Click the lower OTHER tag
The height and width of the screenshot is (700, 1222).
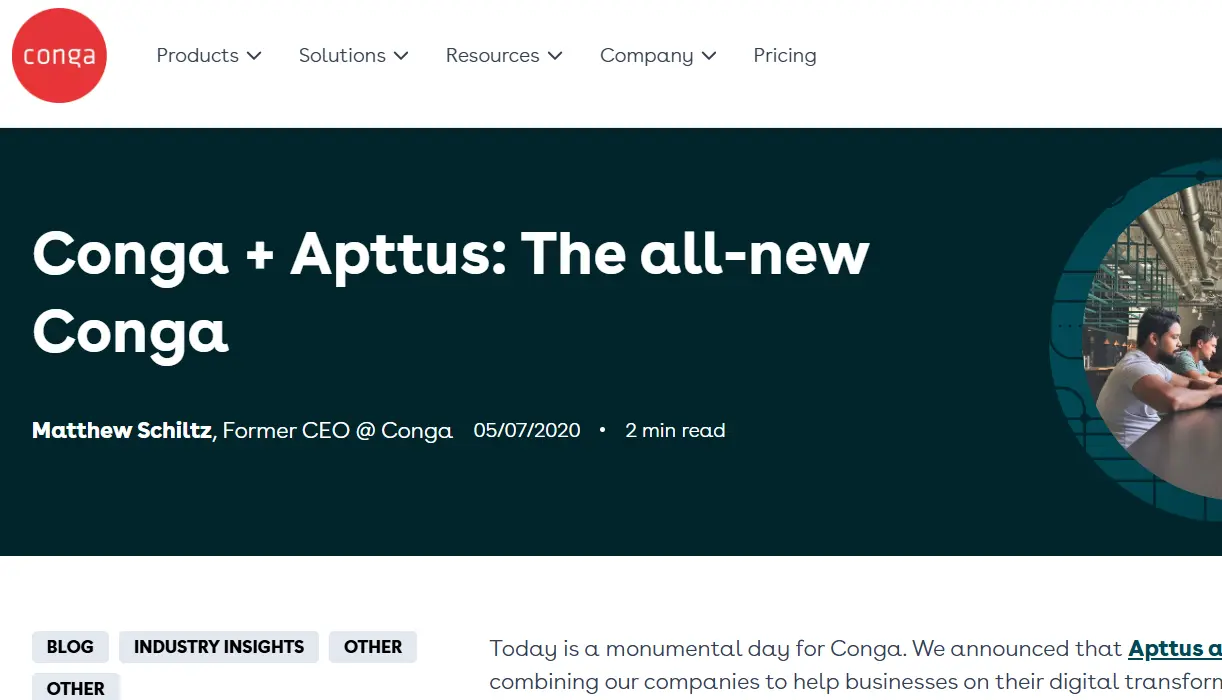click(75, 688)
